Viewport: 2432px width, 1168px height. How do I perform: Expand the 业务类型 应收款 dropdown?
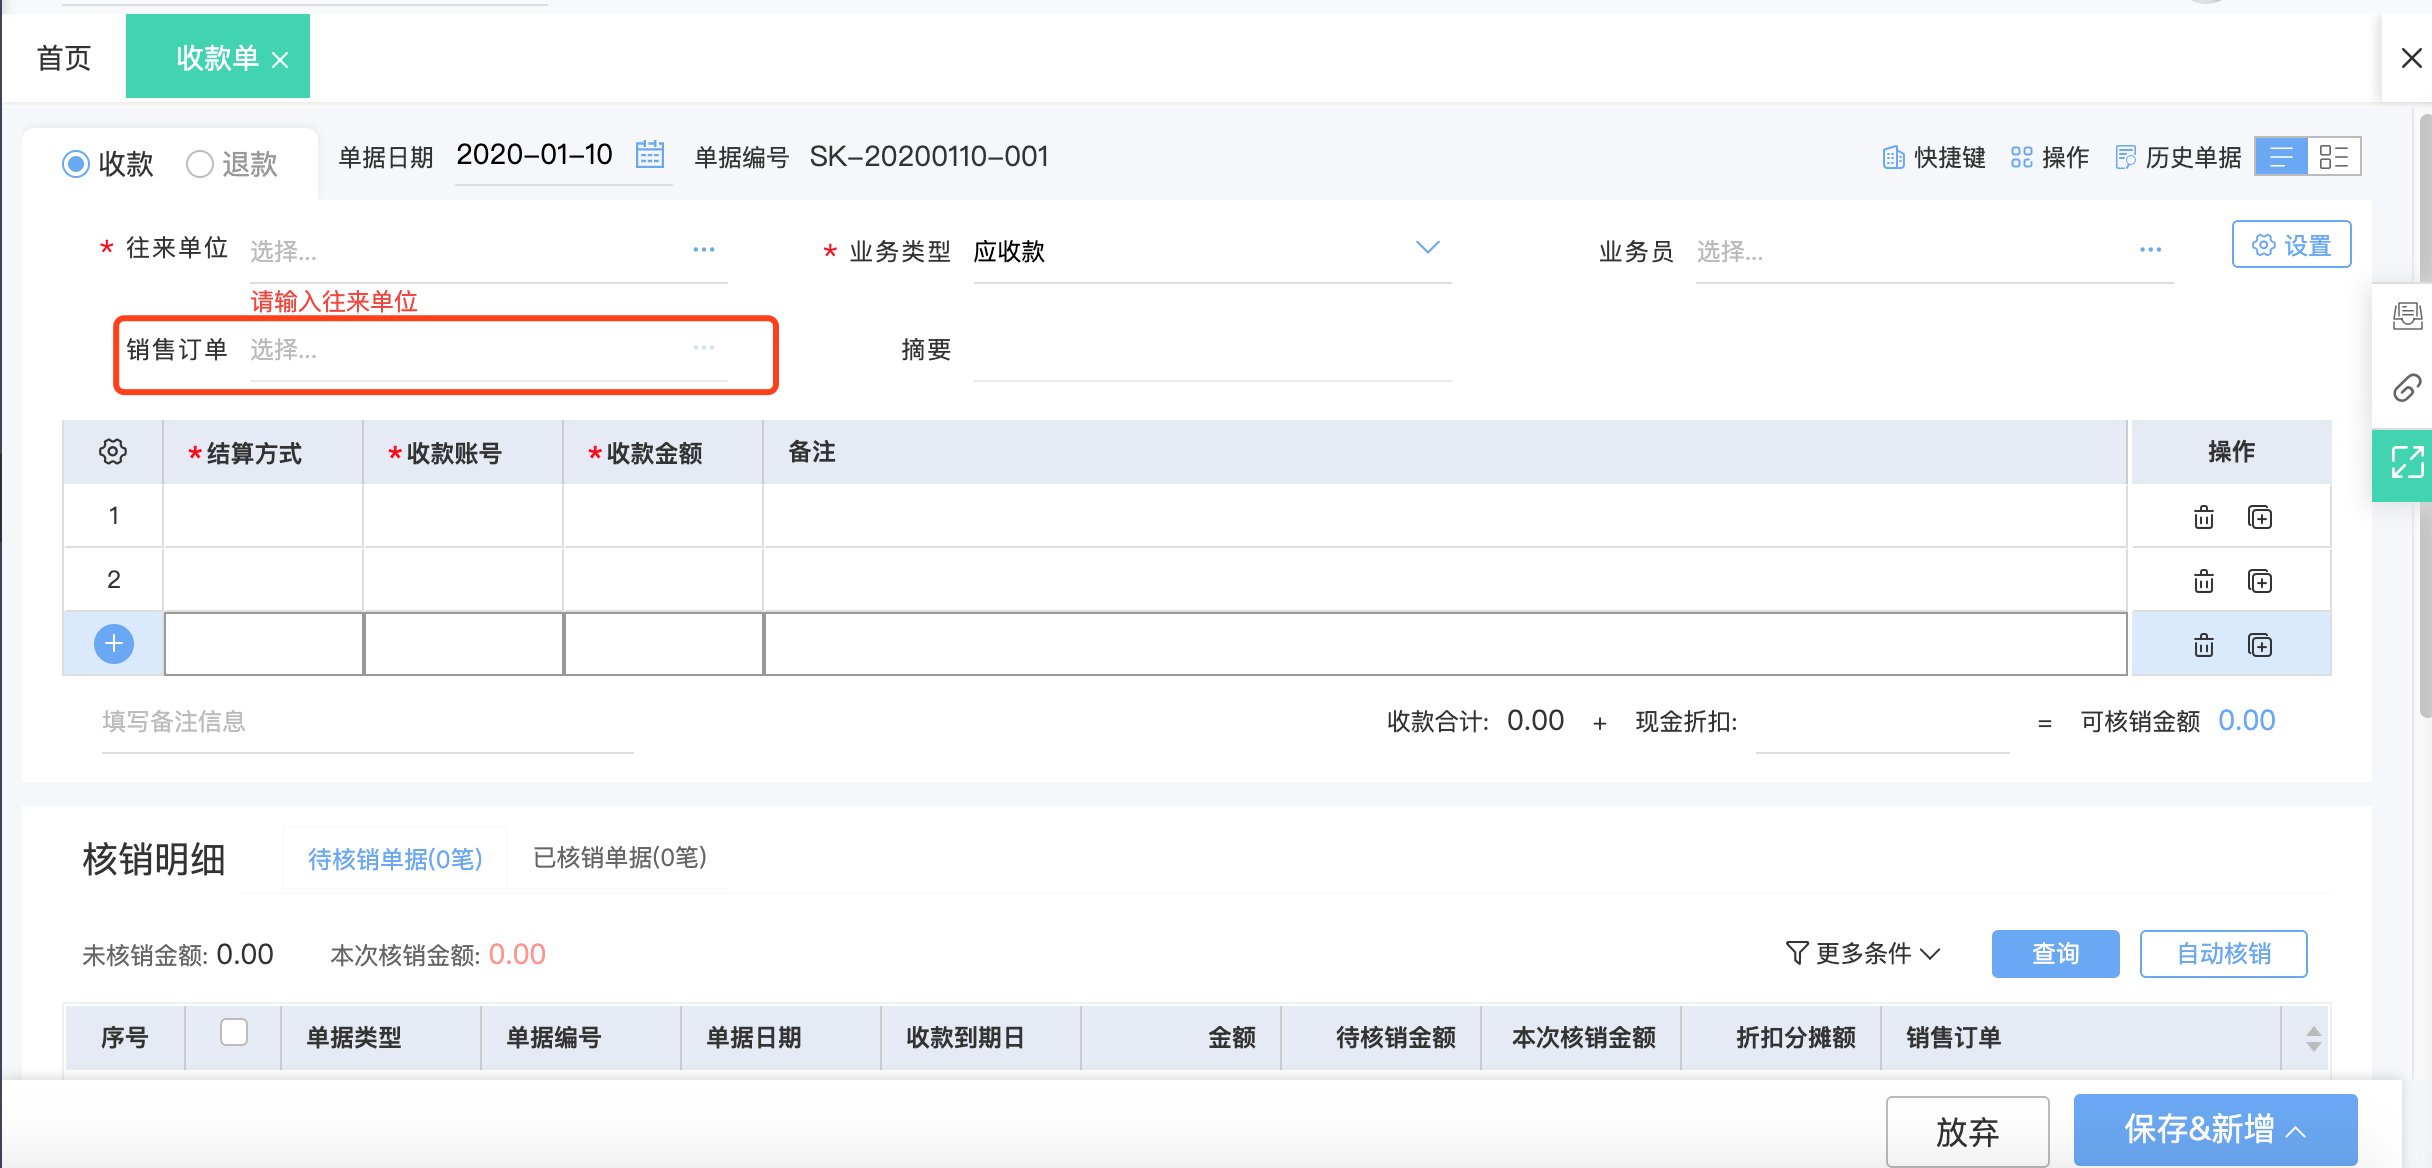tap(1427, 247)
